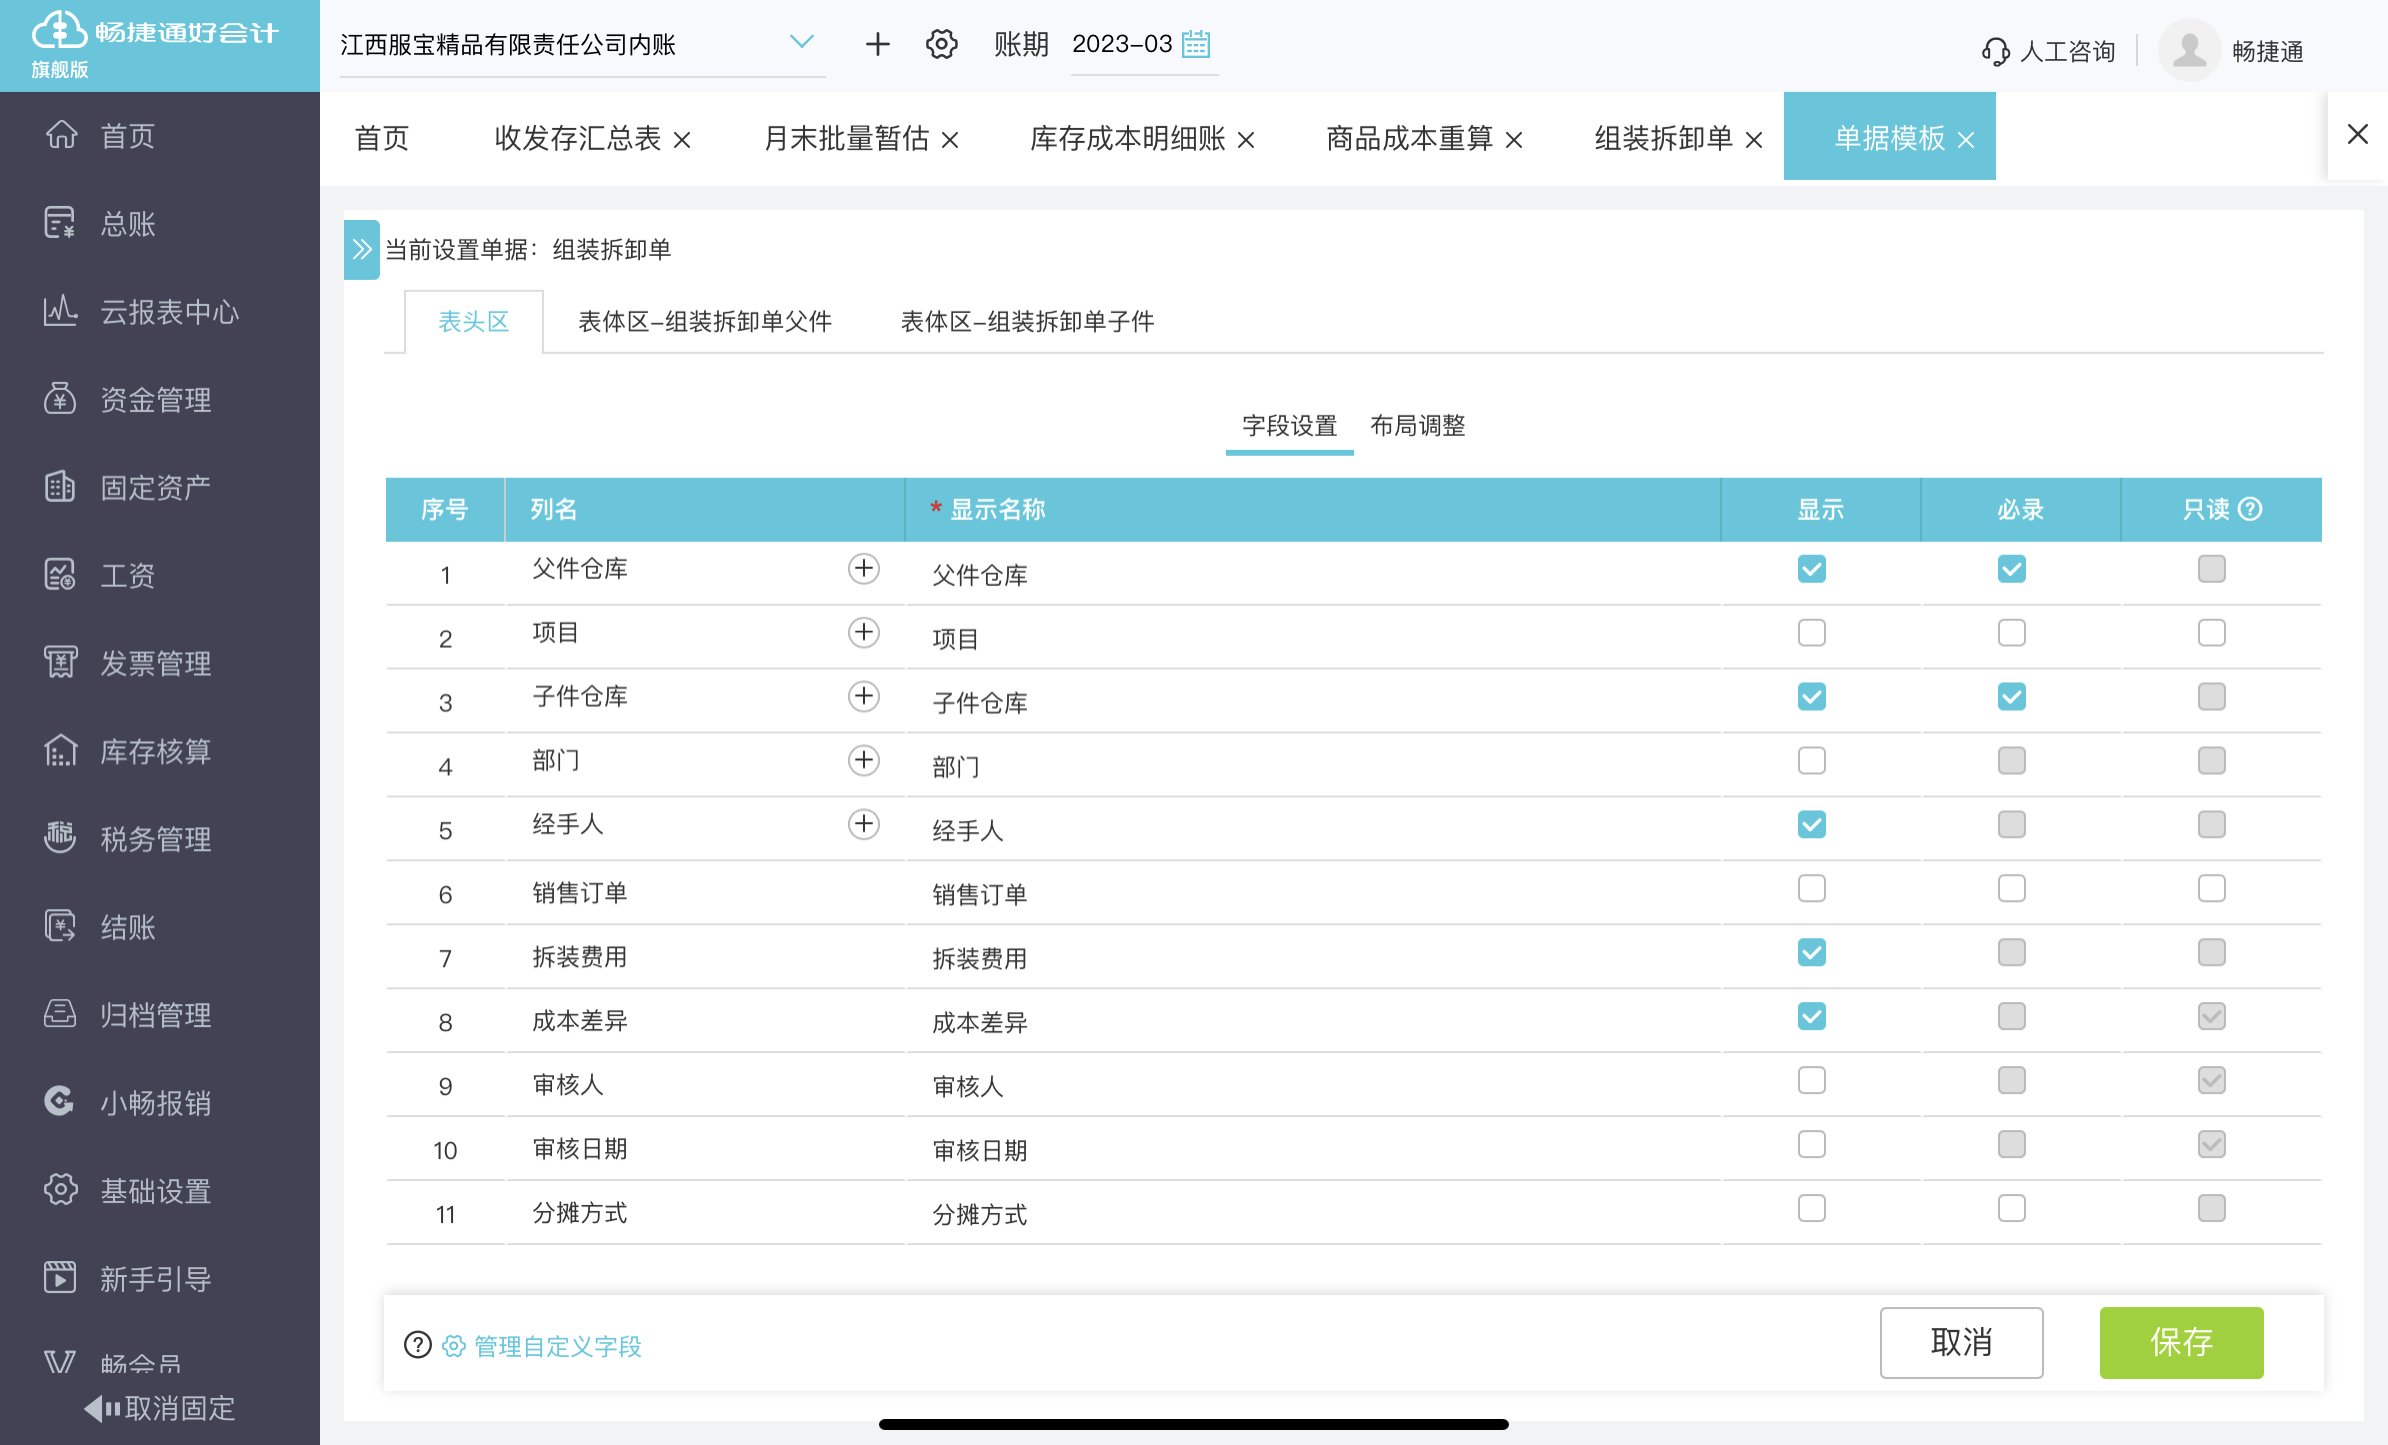Screen dimensions: 2388x1445
Task: Toggle display checkbox for 项目 row
Action: pyautogui.click(x=1811, y=633)
